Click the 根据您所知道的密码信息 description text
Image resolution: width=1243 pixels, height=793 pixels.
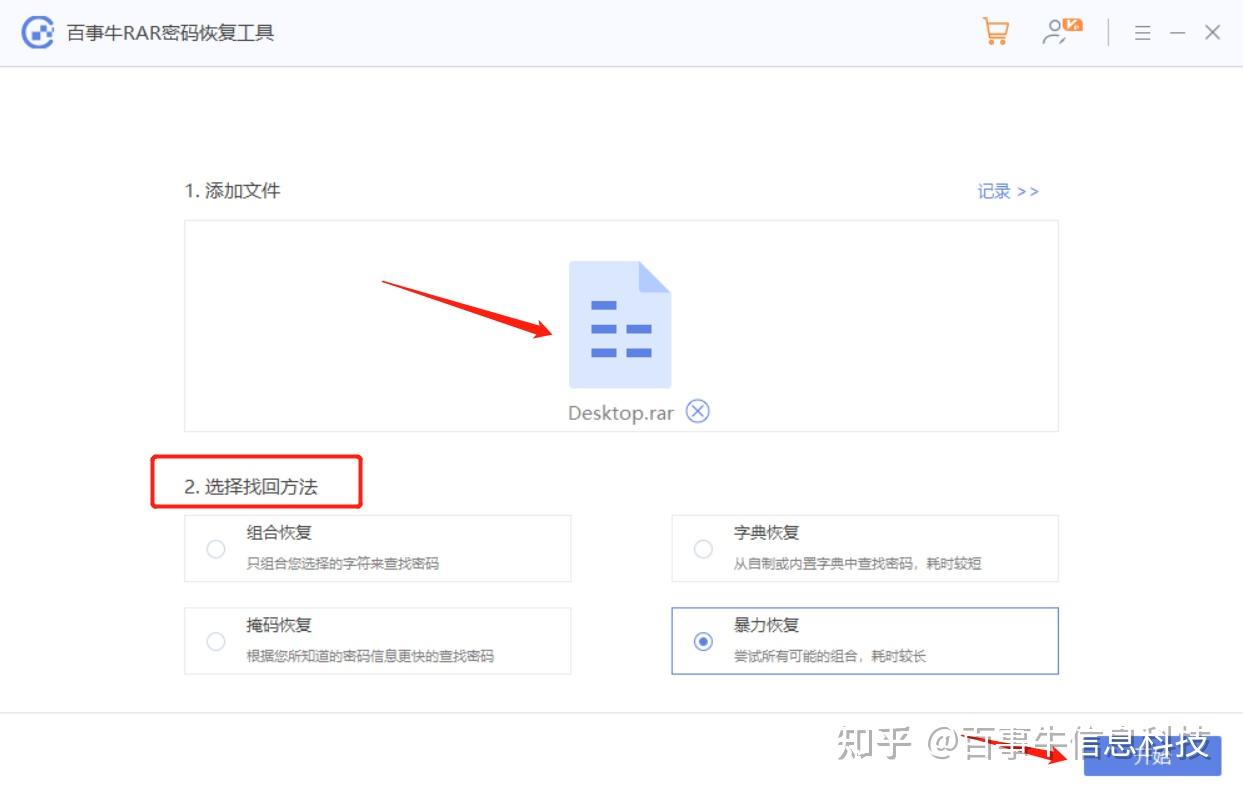click(370, 657)
